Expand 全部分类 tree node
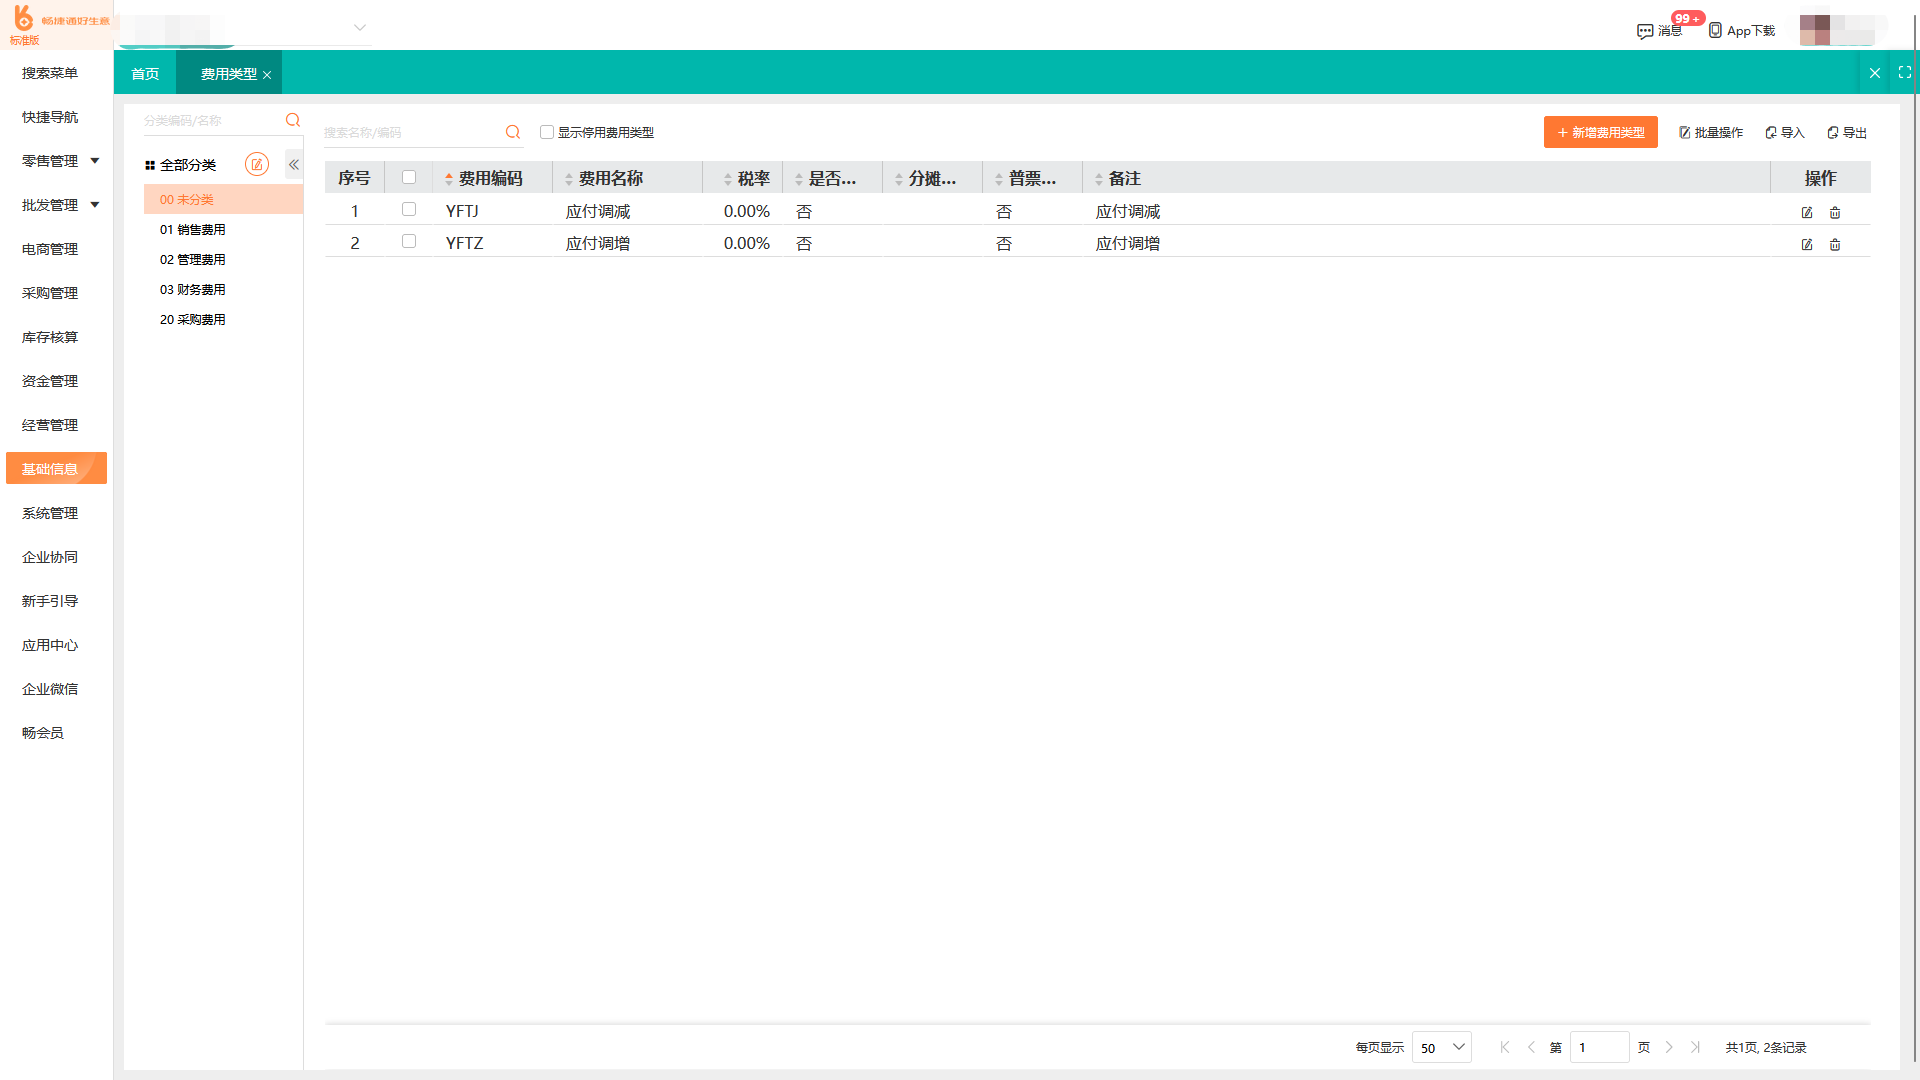The height and width of the screenshot is (1080, 1920). pyautogui.click(x=149, y=164)
